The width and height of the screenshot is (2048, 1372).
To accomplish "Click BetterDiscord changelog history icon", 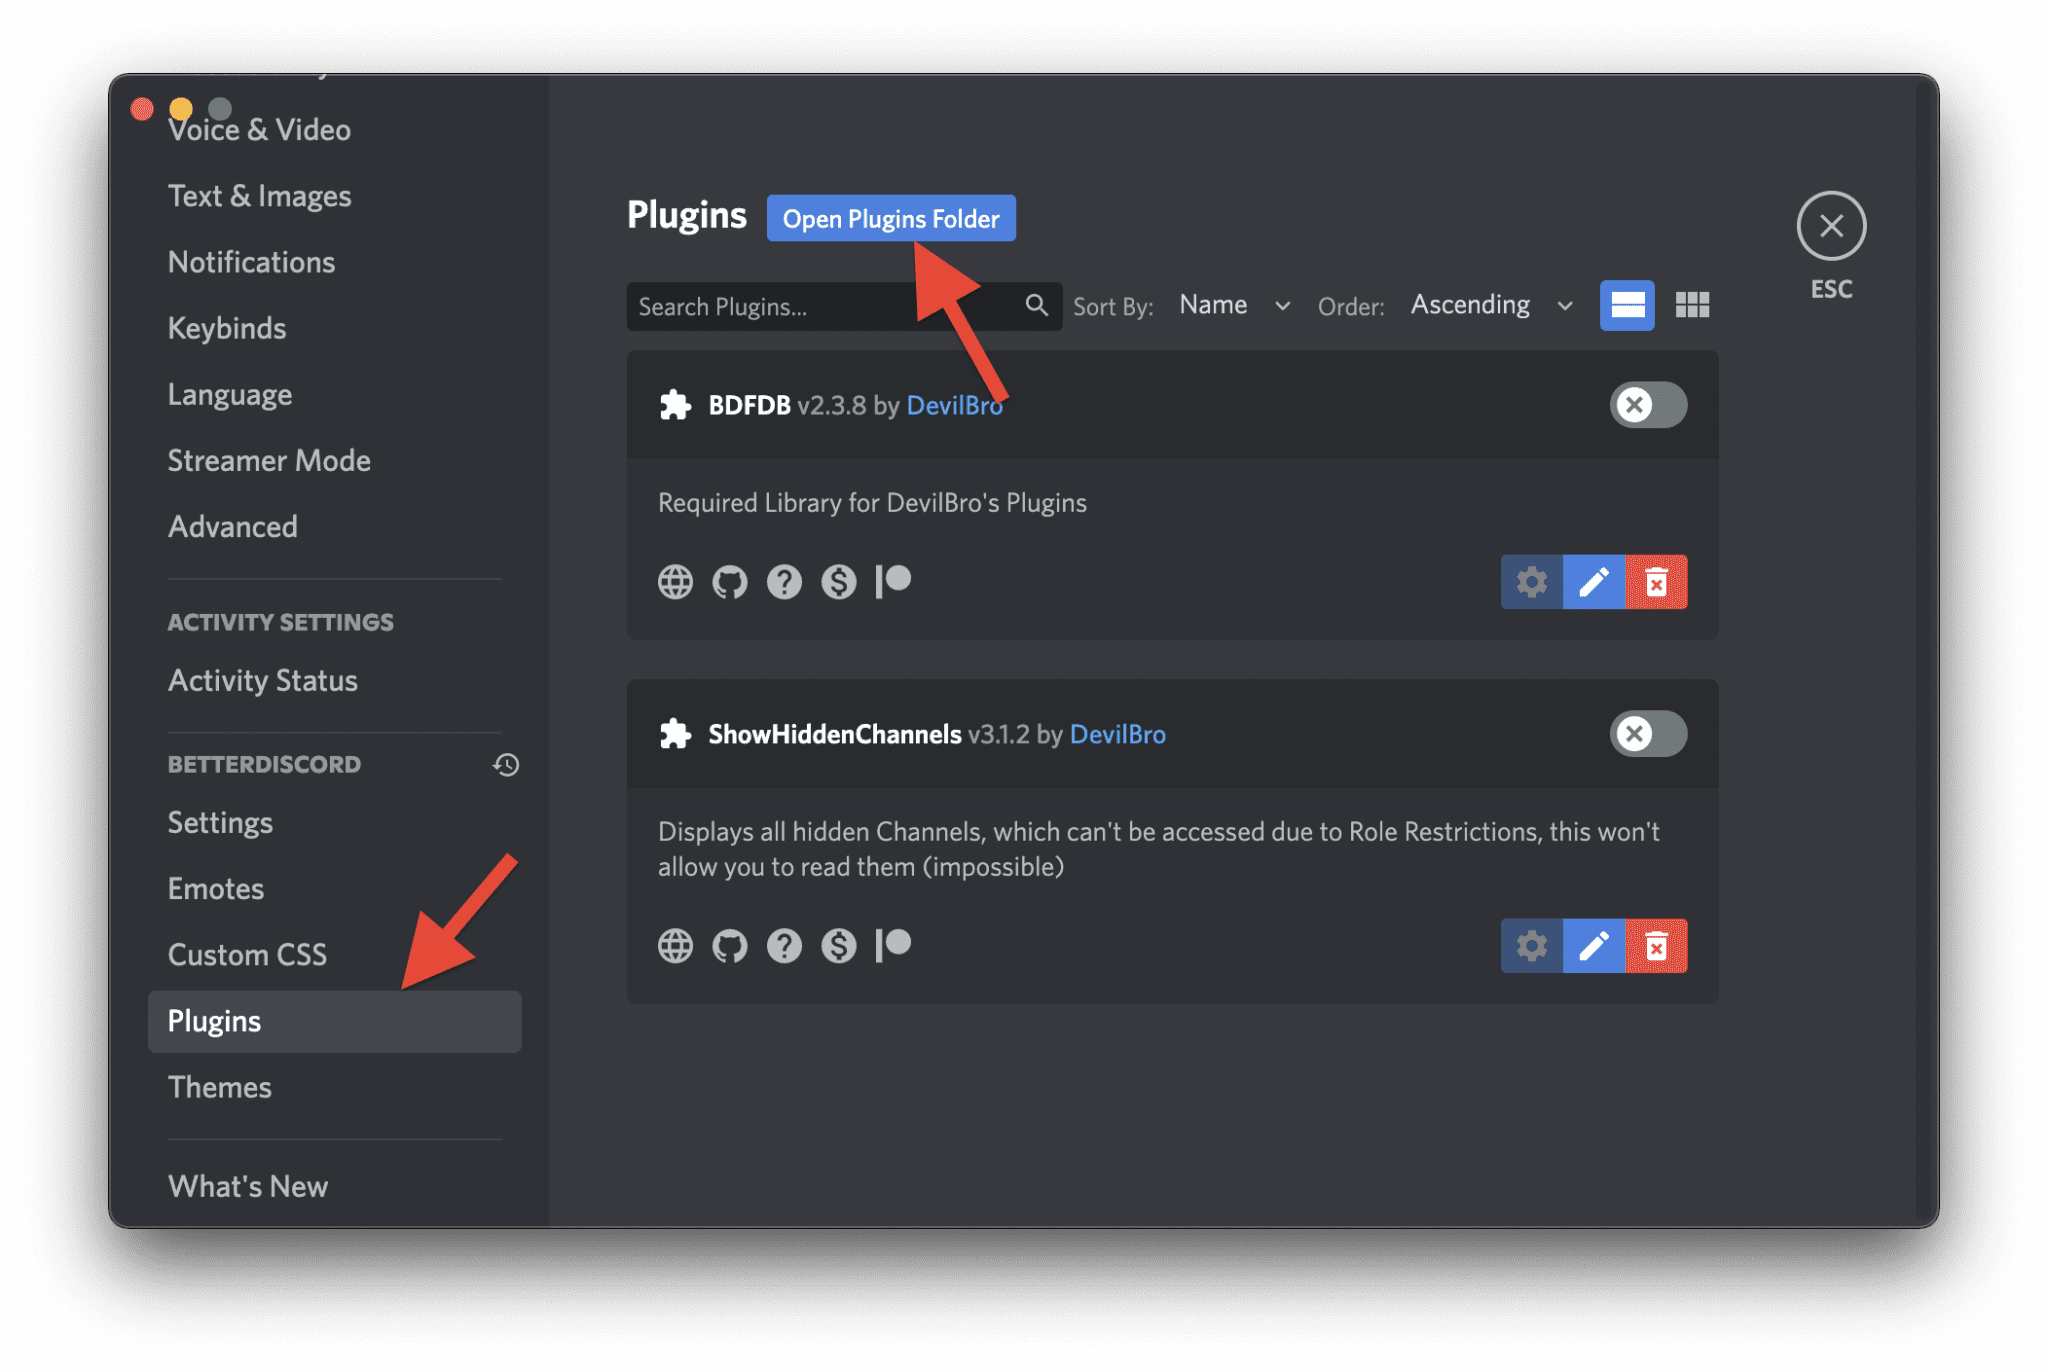I will click(x=506, y=765).
